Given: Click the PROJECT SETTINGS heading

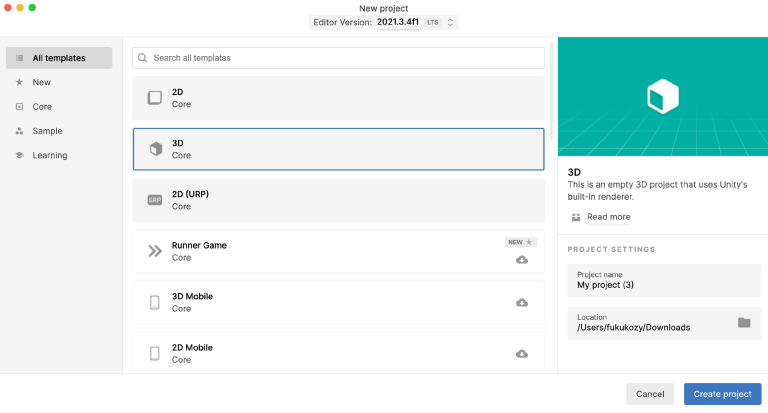Looking at the screenshot, I should coord(611,249).
